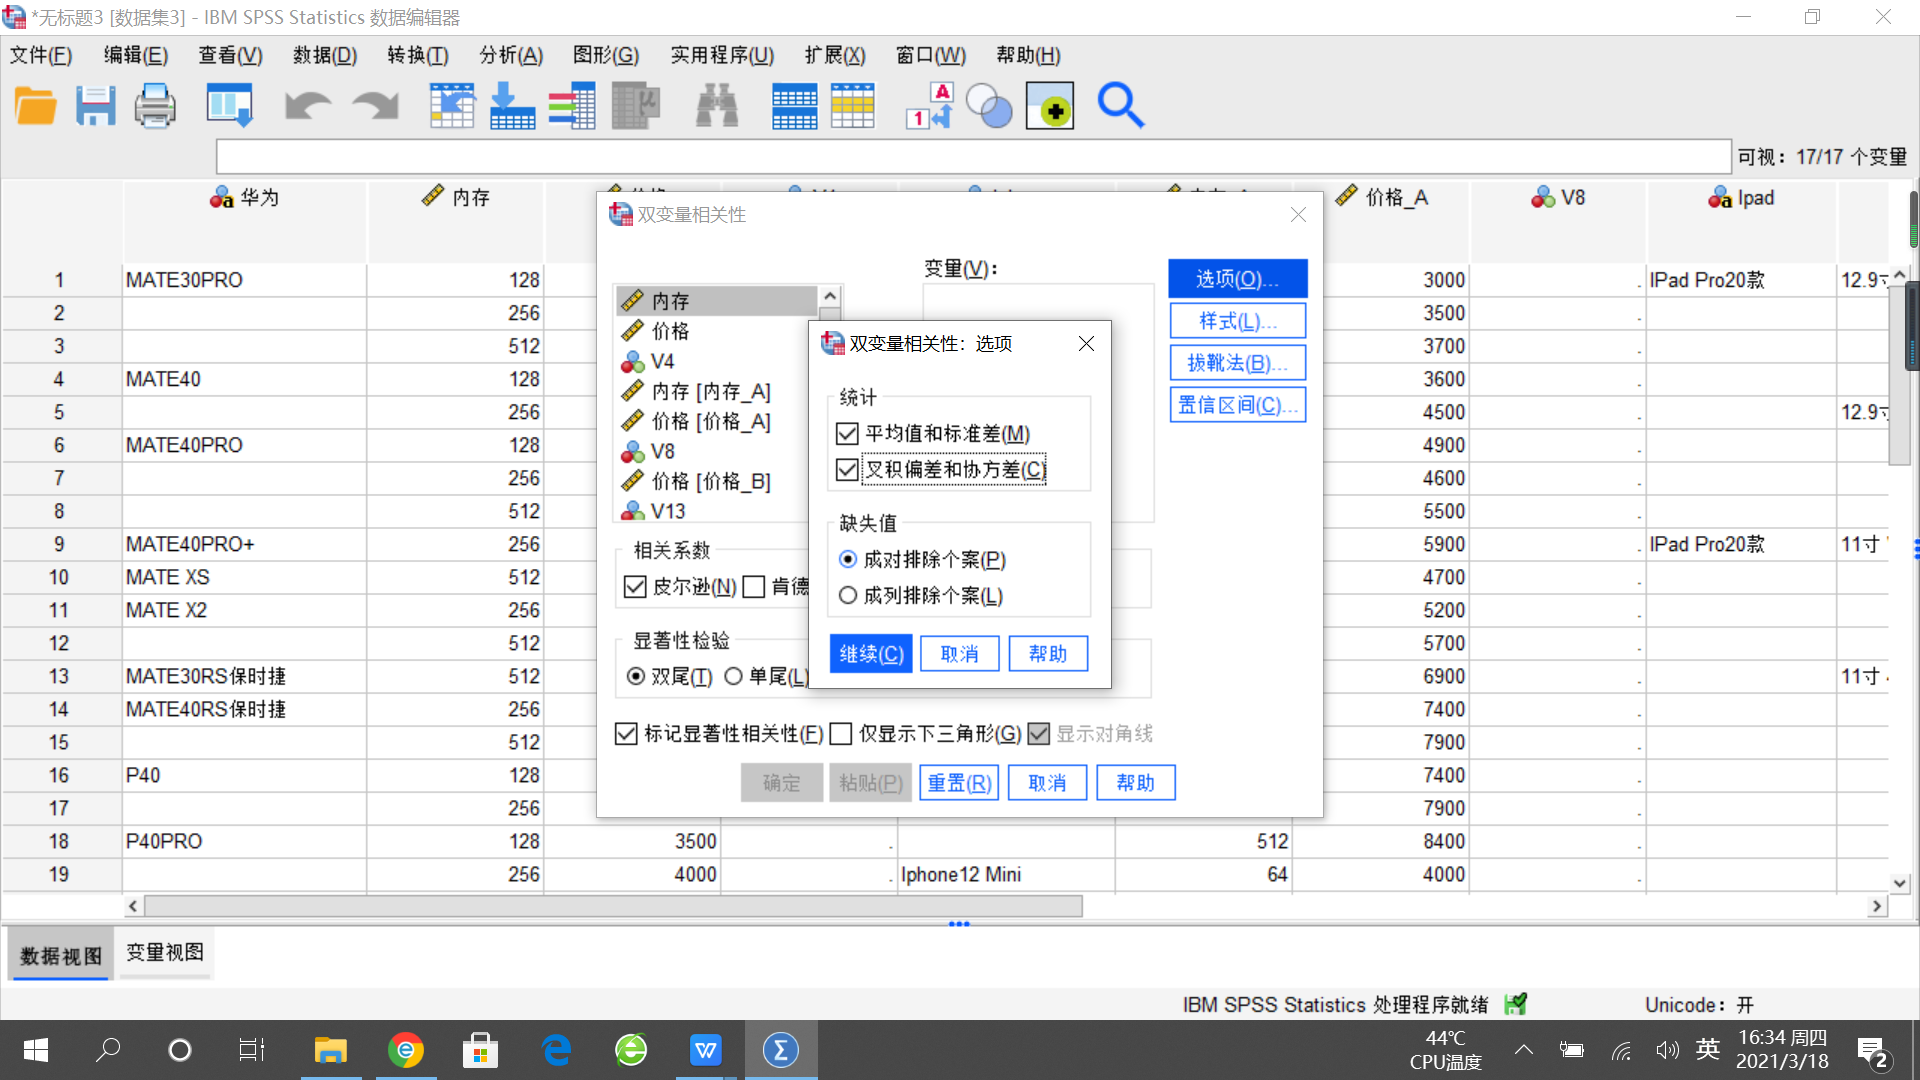
Task: Toggle value labels display icon
Action: [x=928, y=105]
